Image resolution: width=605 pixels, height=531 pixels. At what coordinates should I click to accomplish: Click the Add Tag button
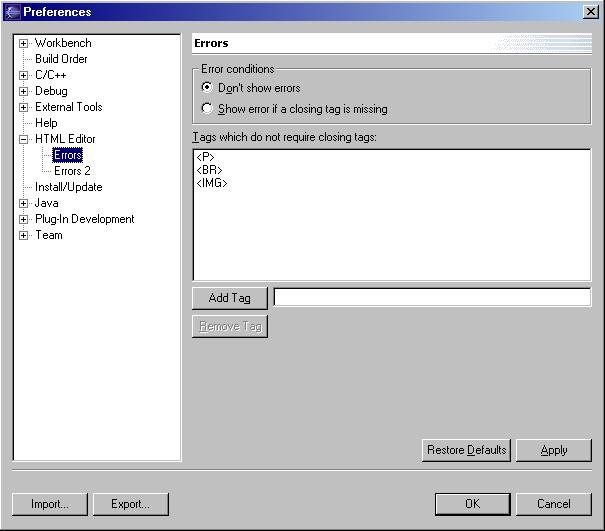coord(229,298)
